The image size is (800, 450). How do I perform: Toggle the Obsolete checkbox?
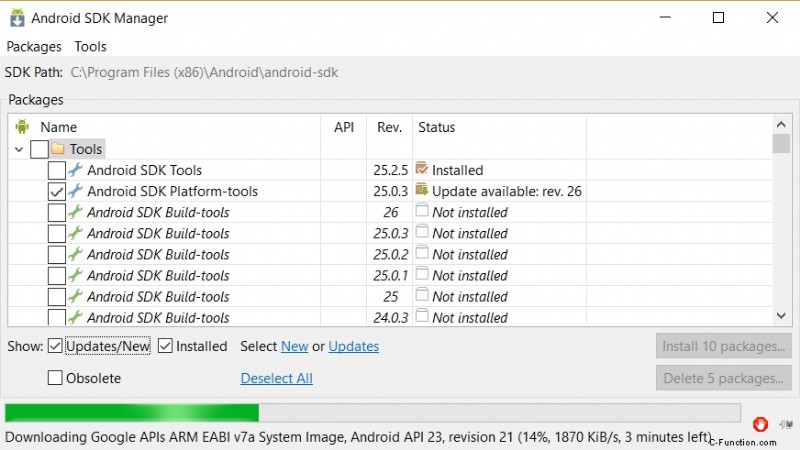point(56,378)
